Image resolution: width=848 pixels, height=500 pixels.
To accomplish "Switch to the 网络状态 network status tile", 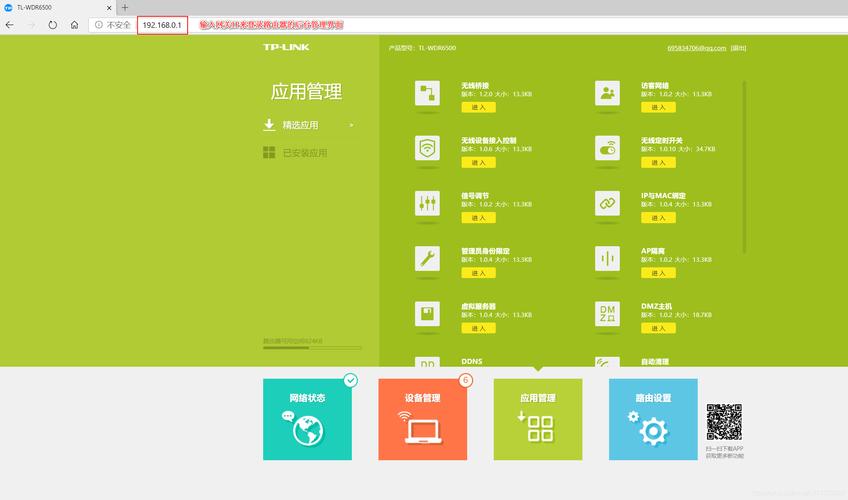I will 307,419.
